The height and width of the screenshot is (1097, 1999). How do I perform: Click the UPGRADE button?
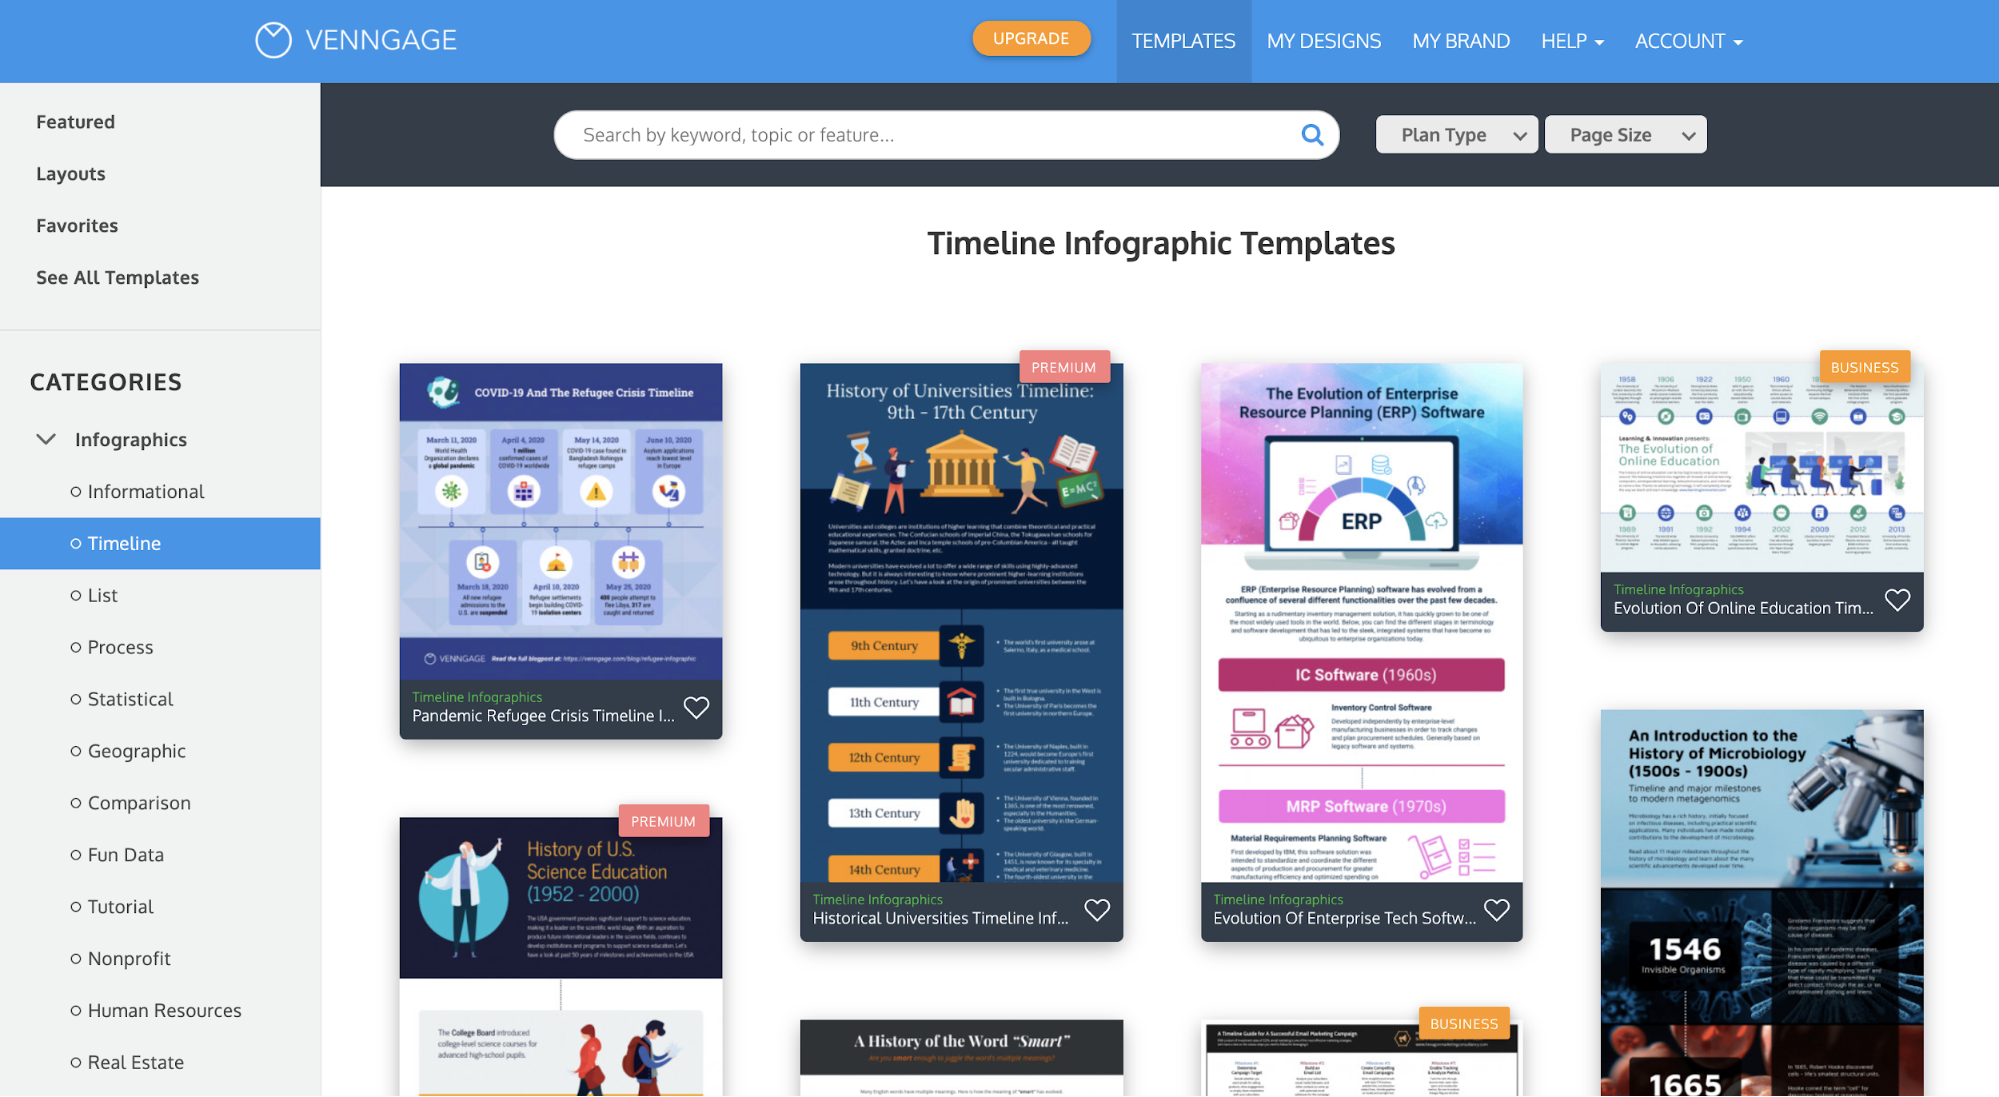tap(1032, 38)
